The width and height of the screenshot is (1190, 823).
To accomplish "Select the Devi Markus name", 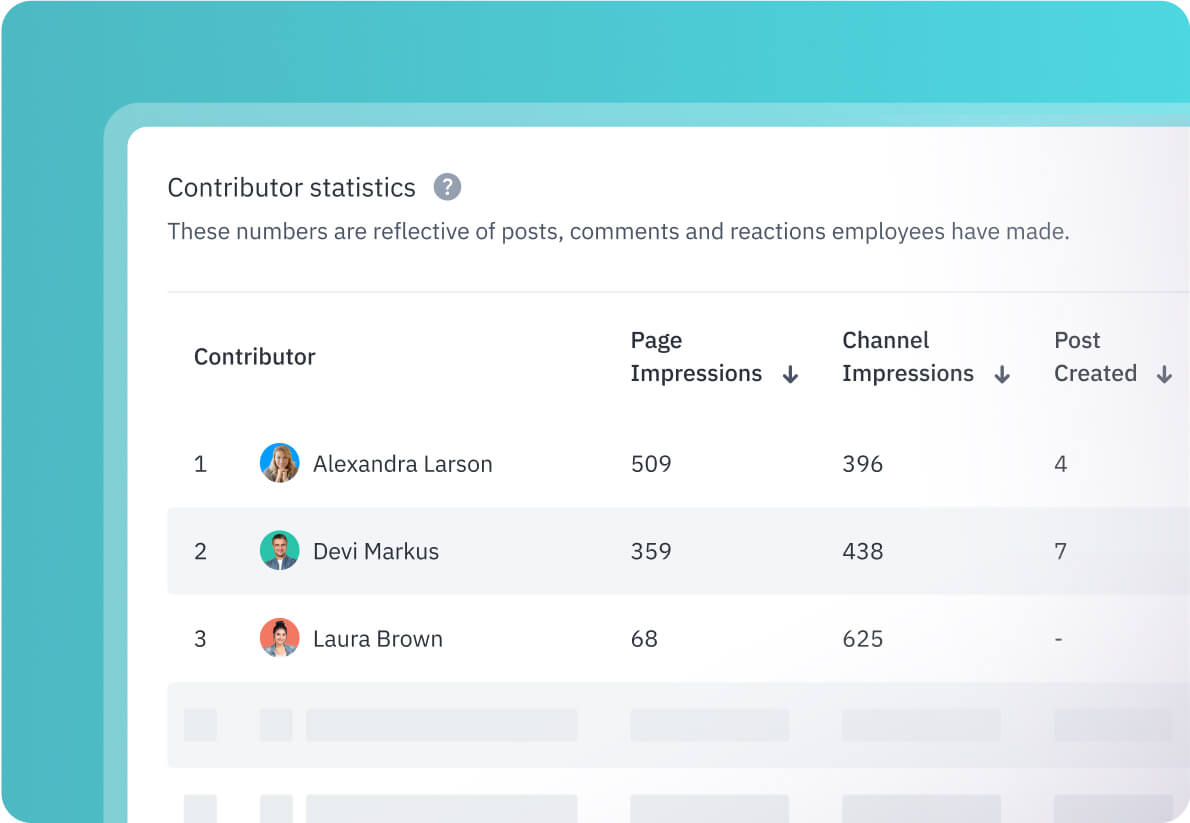I will (x=375, y=551).
